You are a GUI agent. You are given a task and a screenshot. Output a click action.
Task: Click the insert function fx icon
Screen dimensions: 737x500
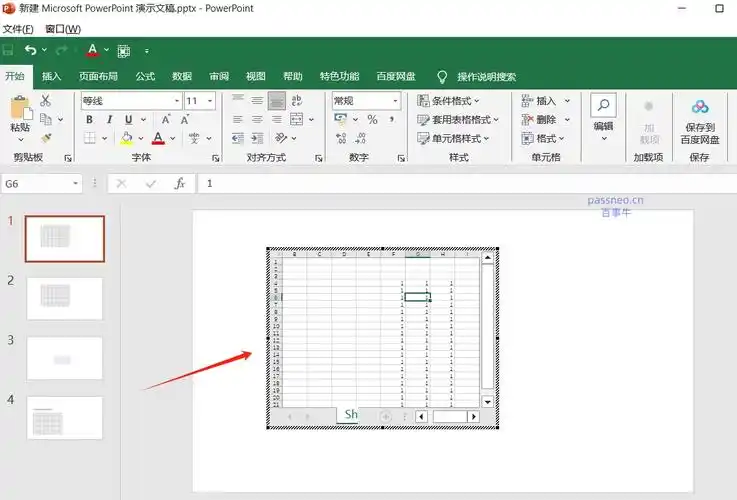click(x=180, y=184)
